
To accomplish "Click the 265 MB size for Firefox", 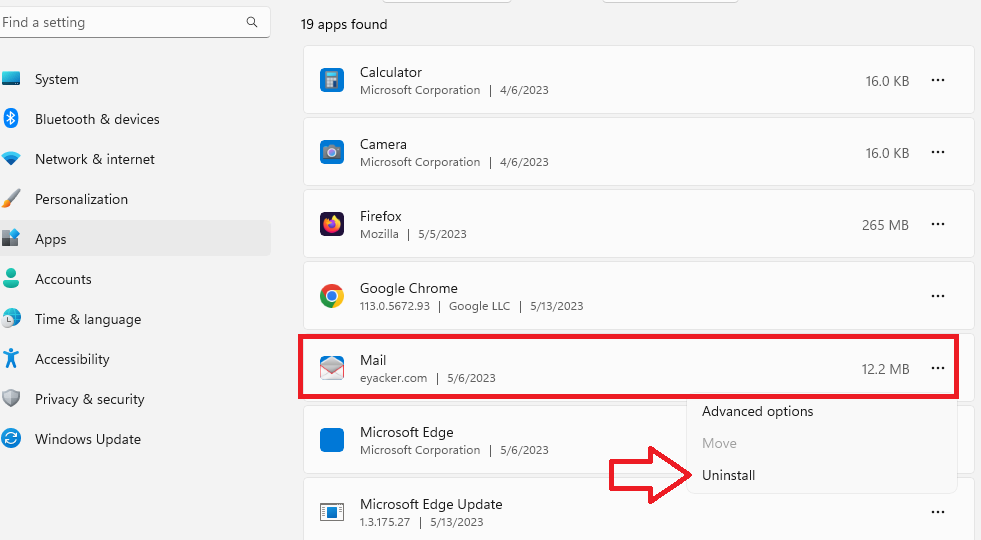I will 885,225.
